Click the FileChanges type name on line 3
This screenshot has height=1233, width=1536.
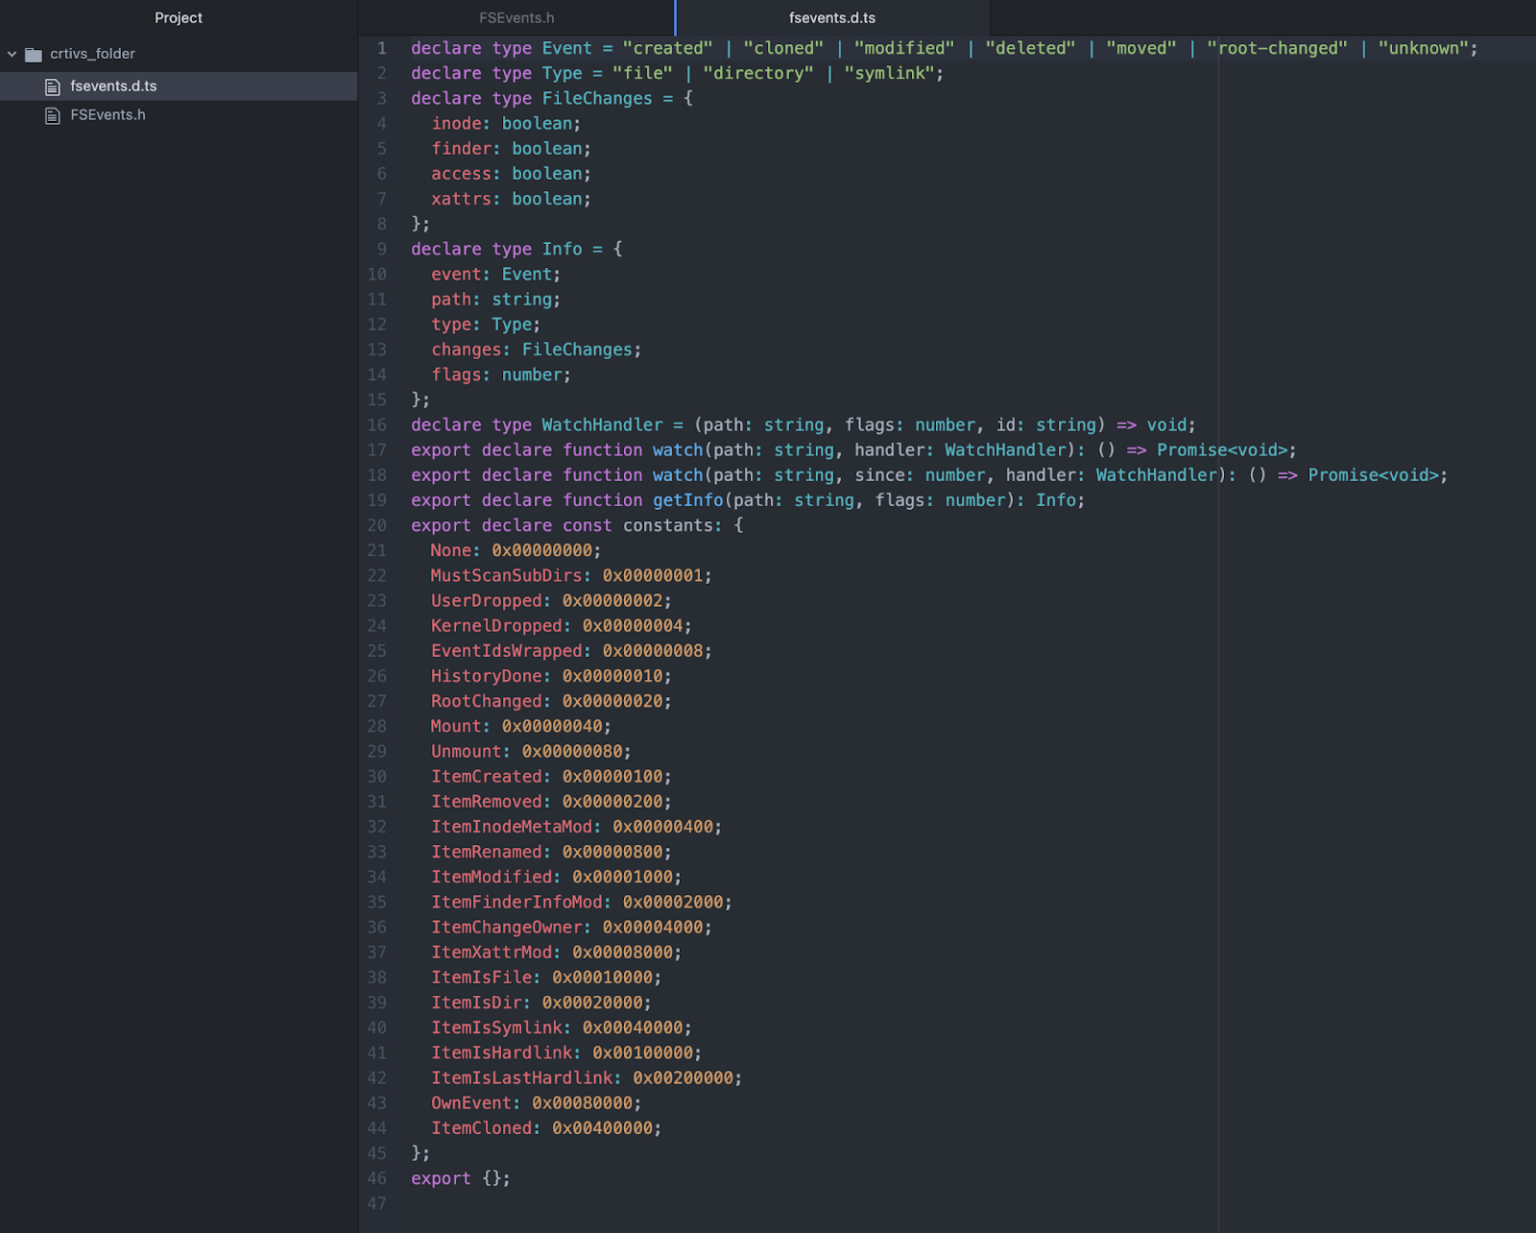click(x=596, y=98)
